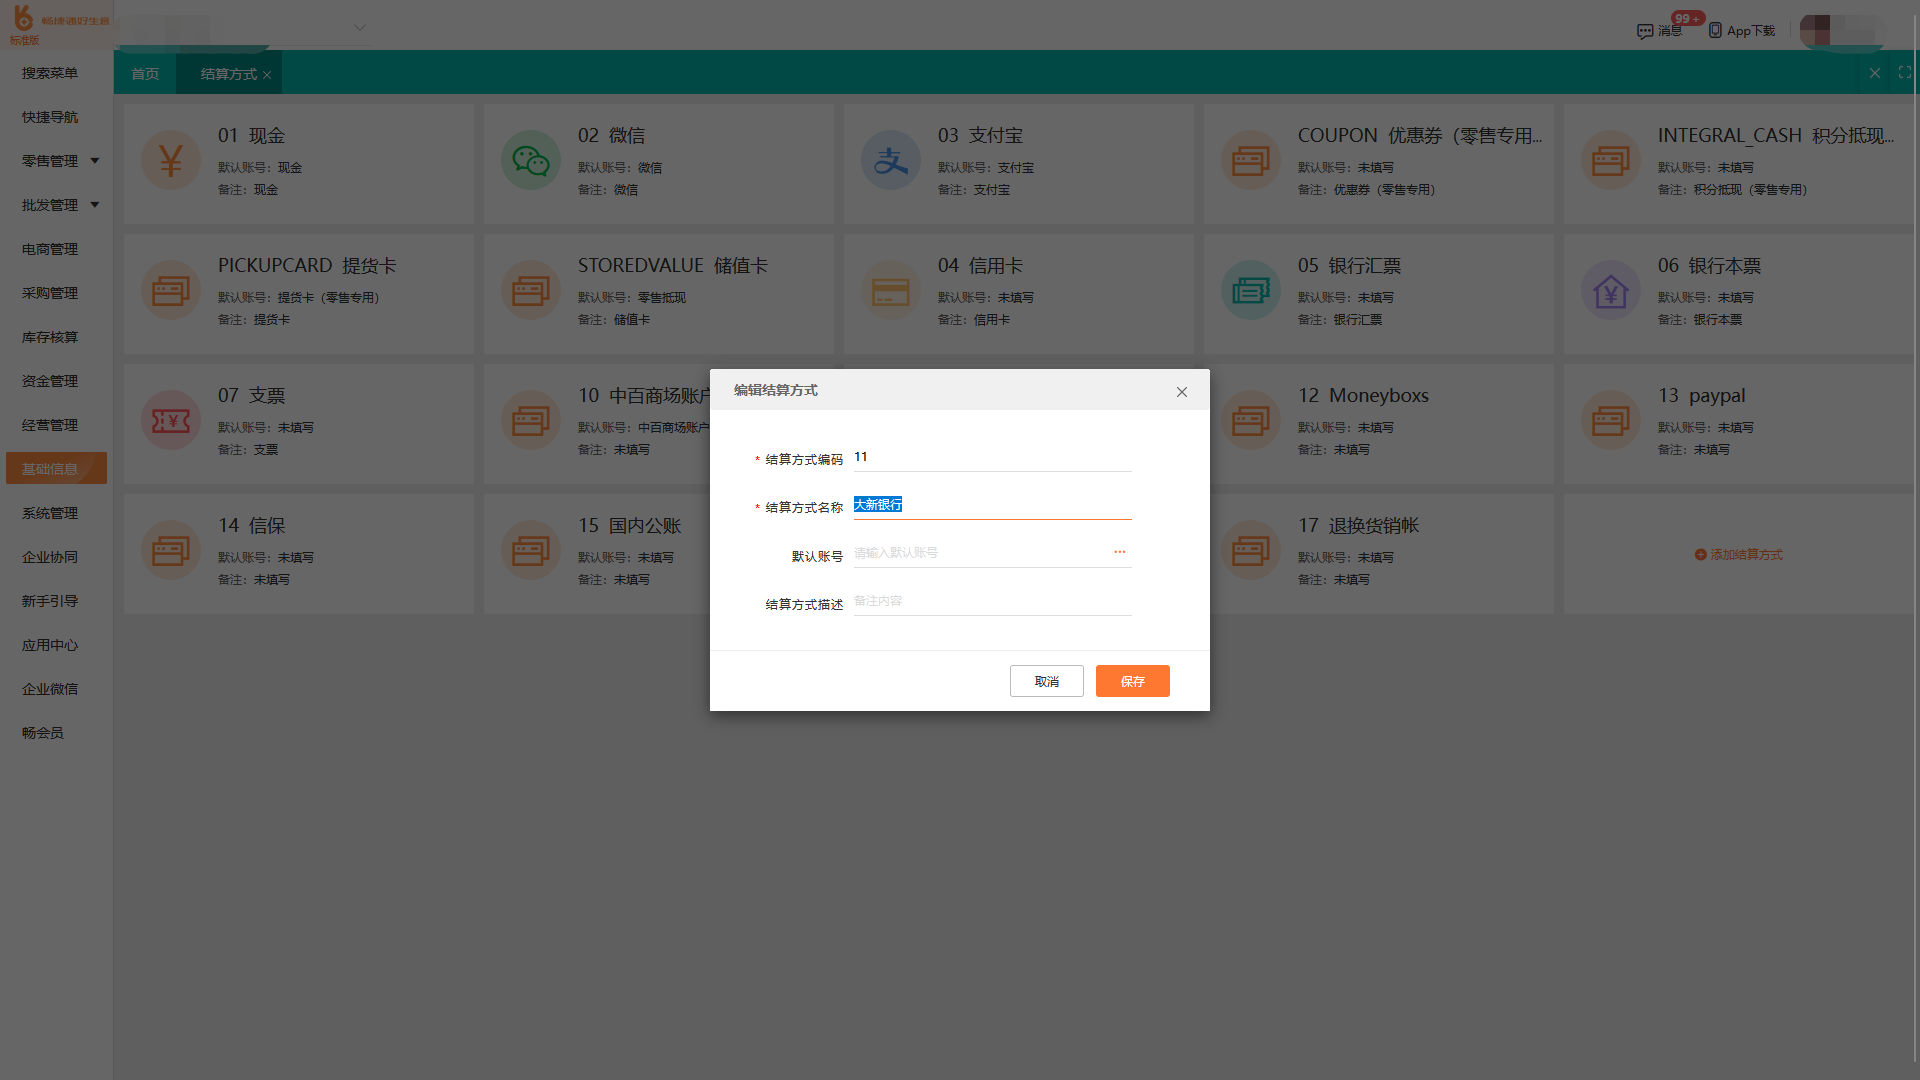
Task: Click the pickup card payment icon
Action: [x=171, y=290]
